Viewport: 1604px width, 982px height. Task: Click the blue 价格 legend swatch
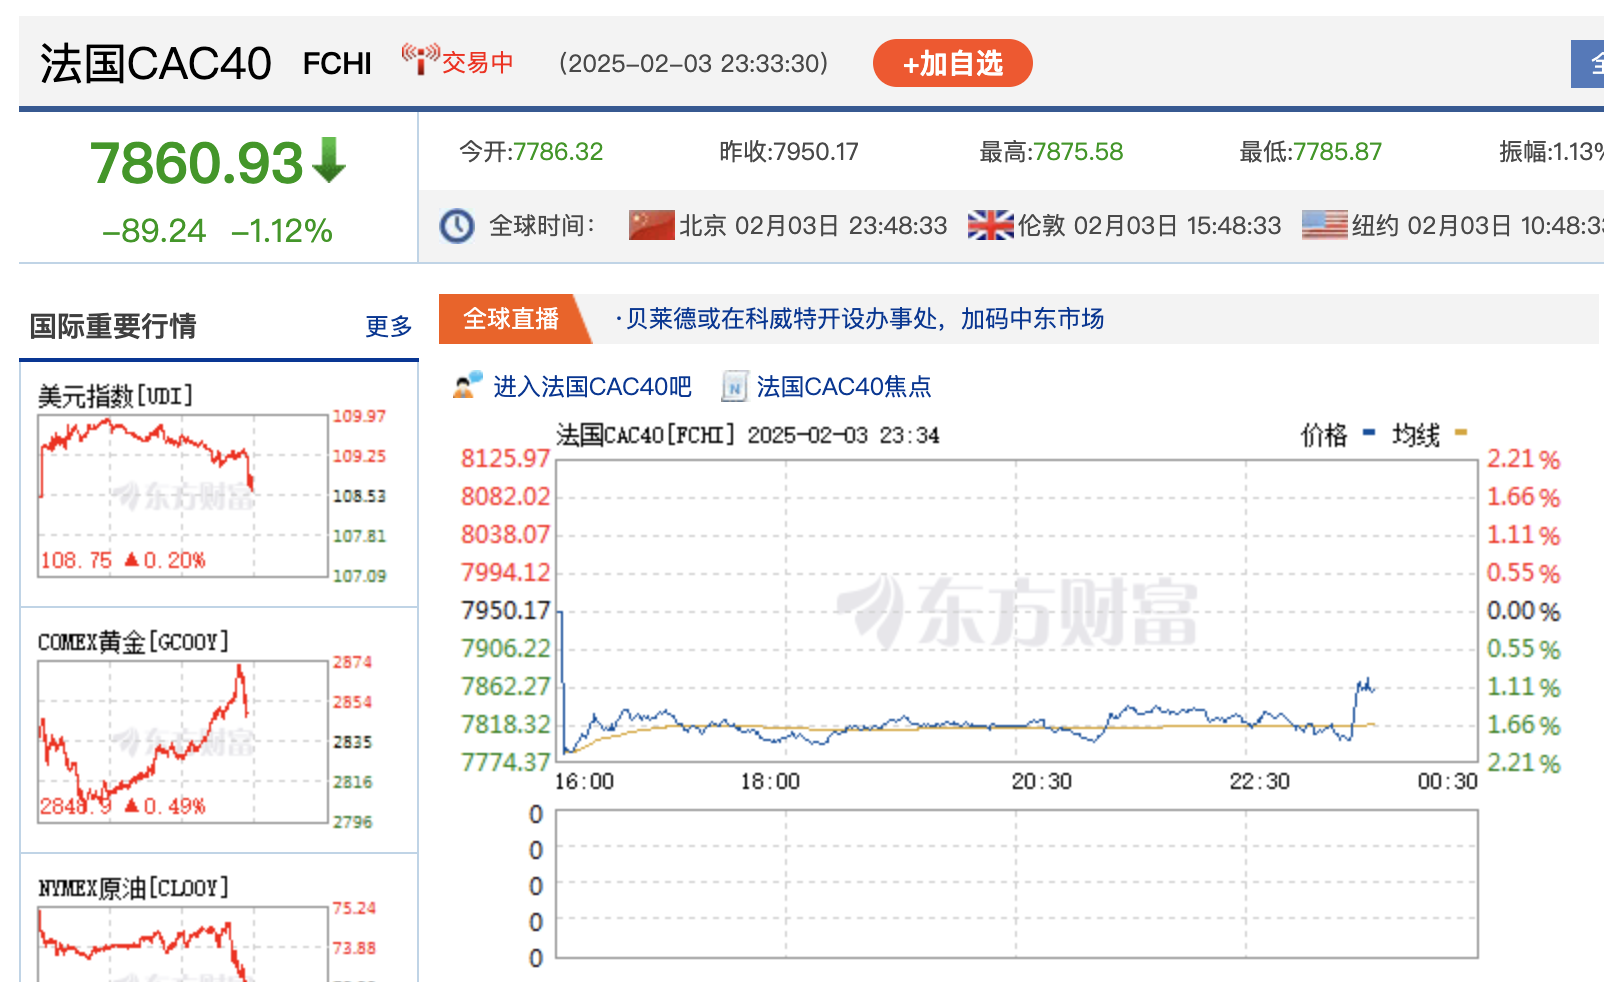click(1369, 433)
